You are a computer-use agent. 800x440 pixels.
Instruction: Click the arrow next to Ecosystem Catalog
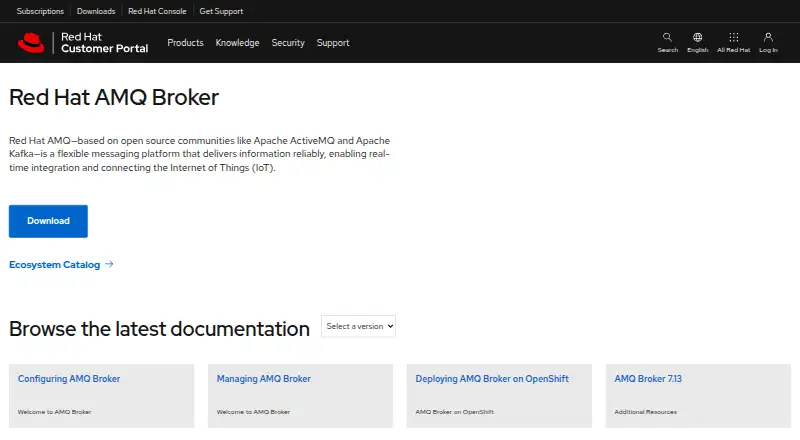pos(109,264)
